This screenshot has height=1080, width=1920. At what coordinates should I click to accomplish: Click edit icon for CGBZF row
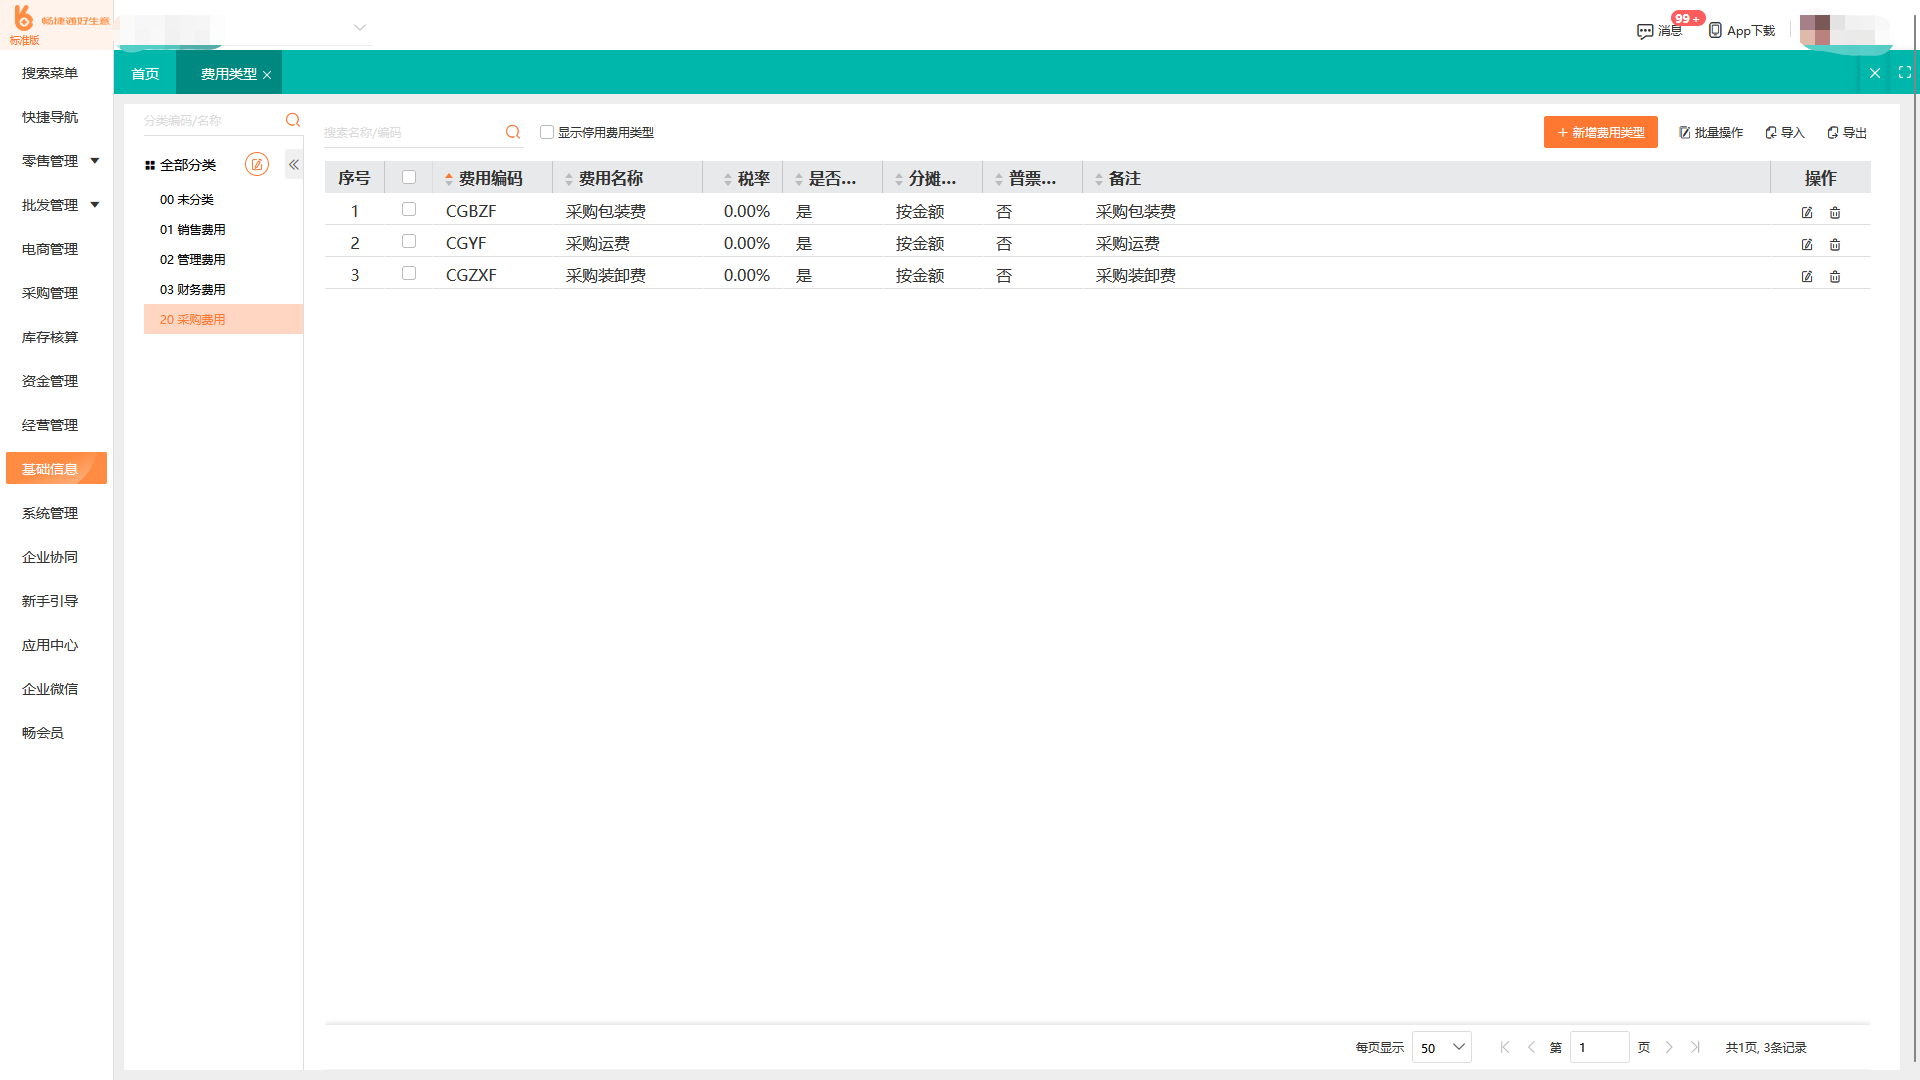pos(1807,212)
